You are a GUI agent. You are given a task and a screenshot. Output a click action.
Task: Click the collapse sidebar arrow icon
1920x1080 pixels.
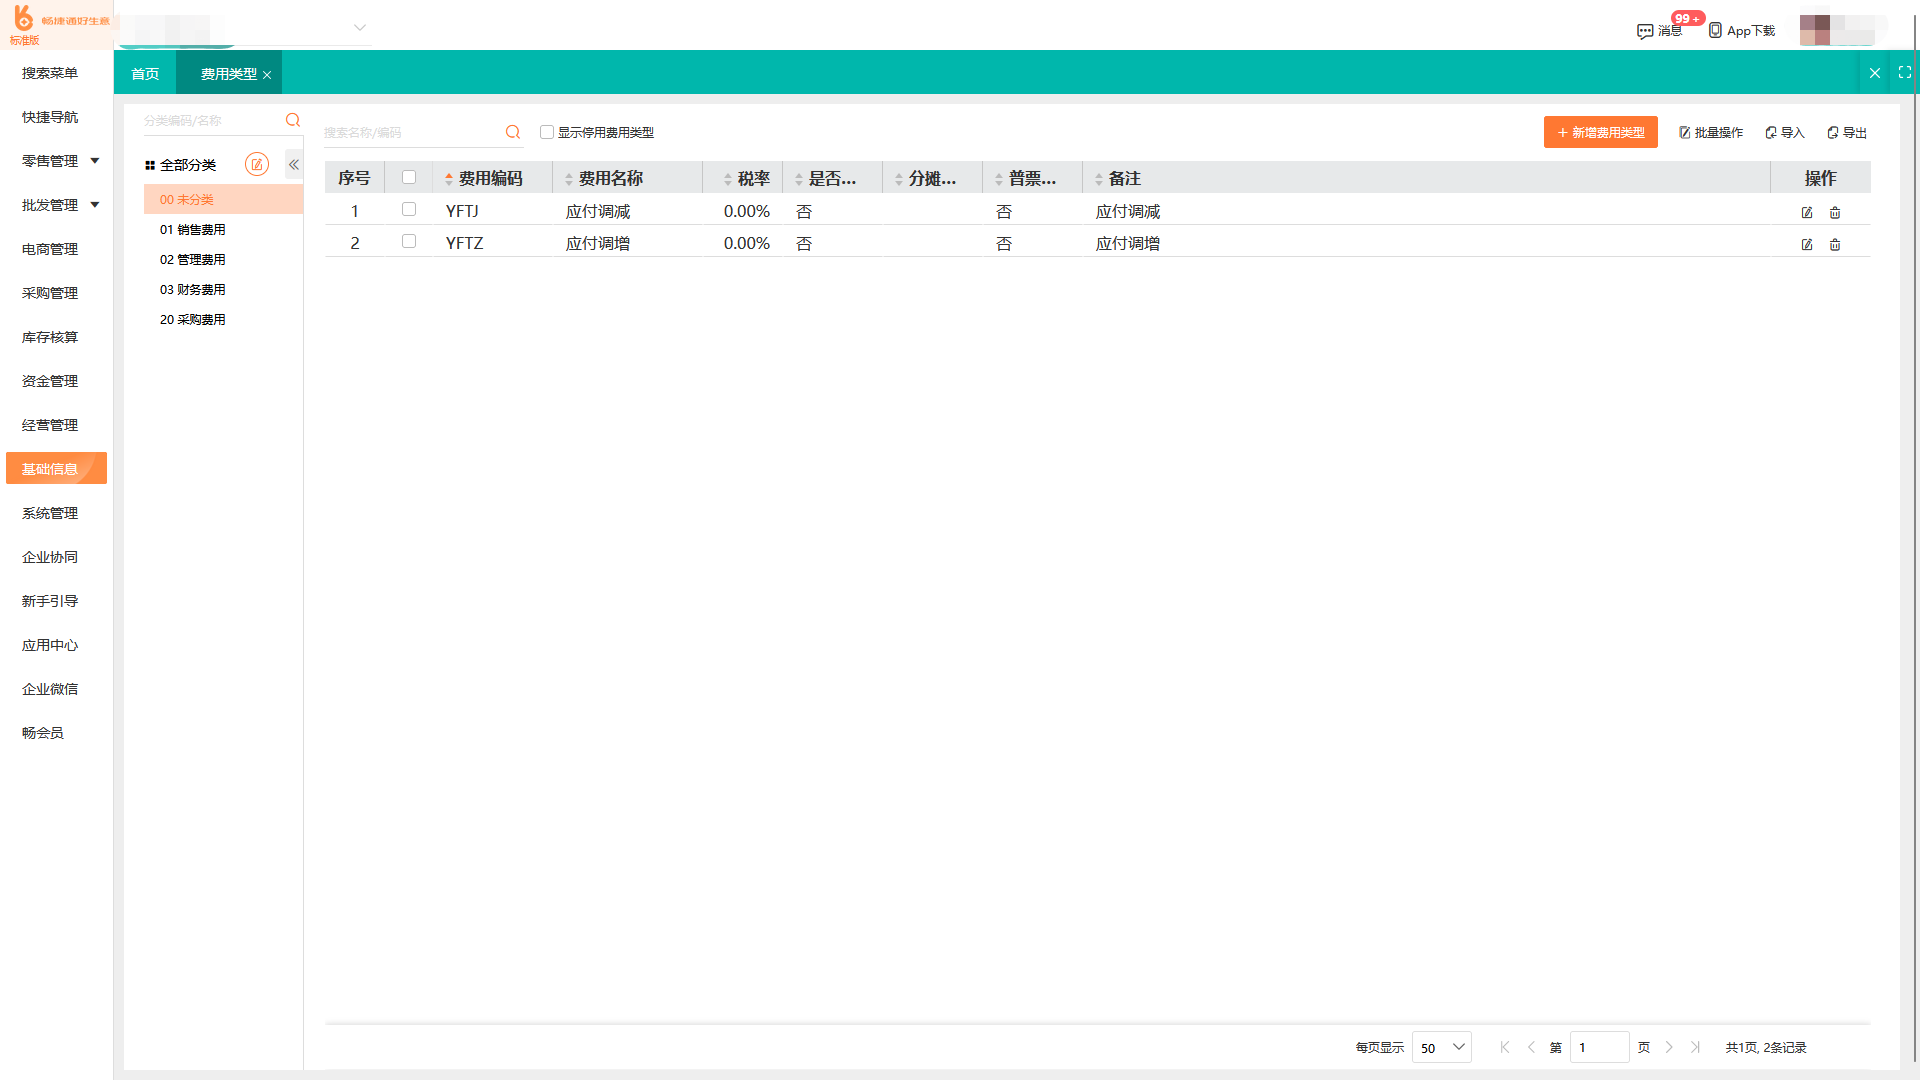(x=294, y=164)
